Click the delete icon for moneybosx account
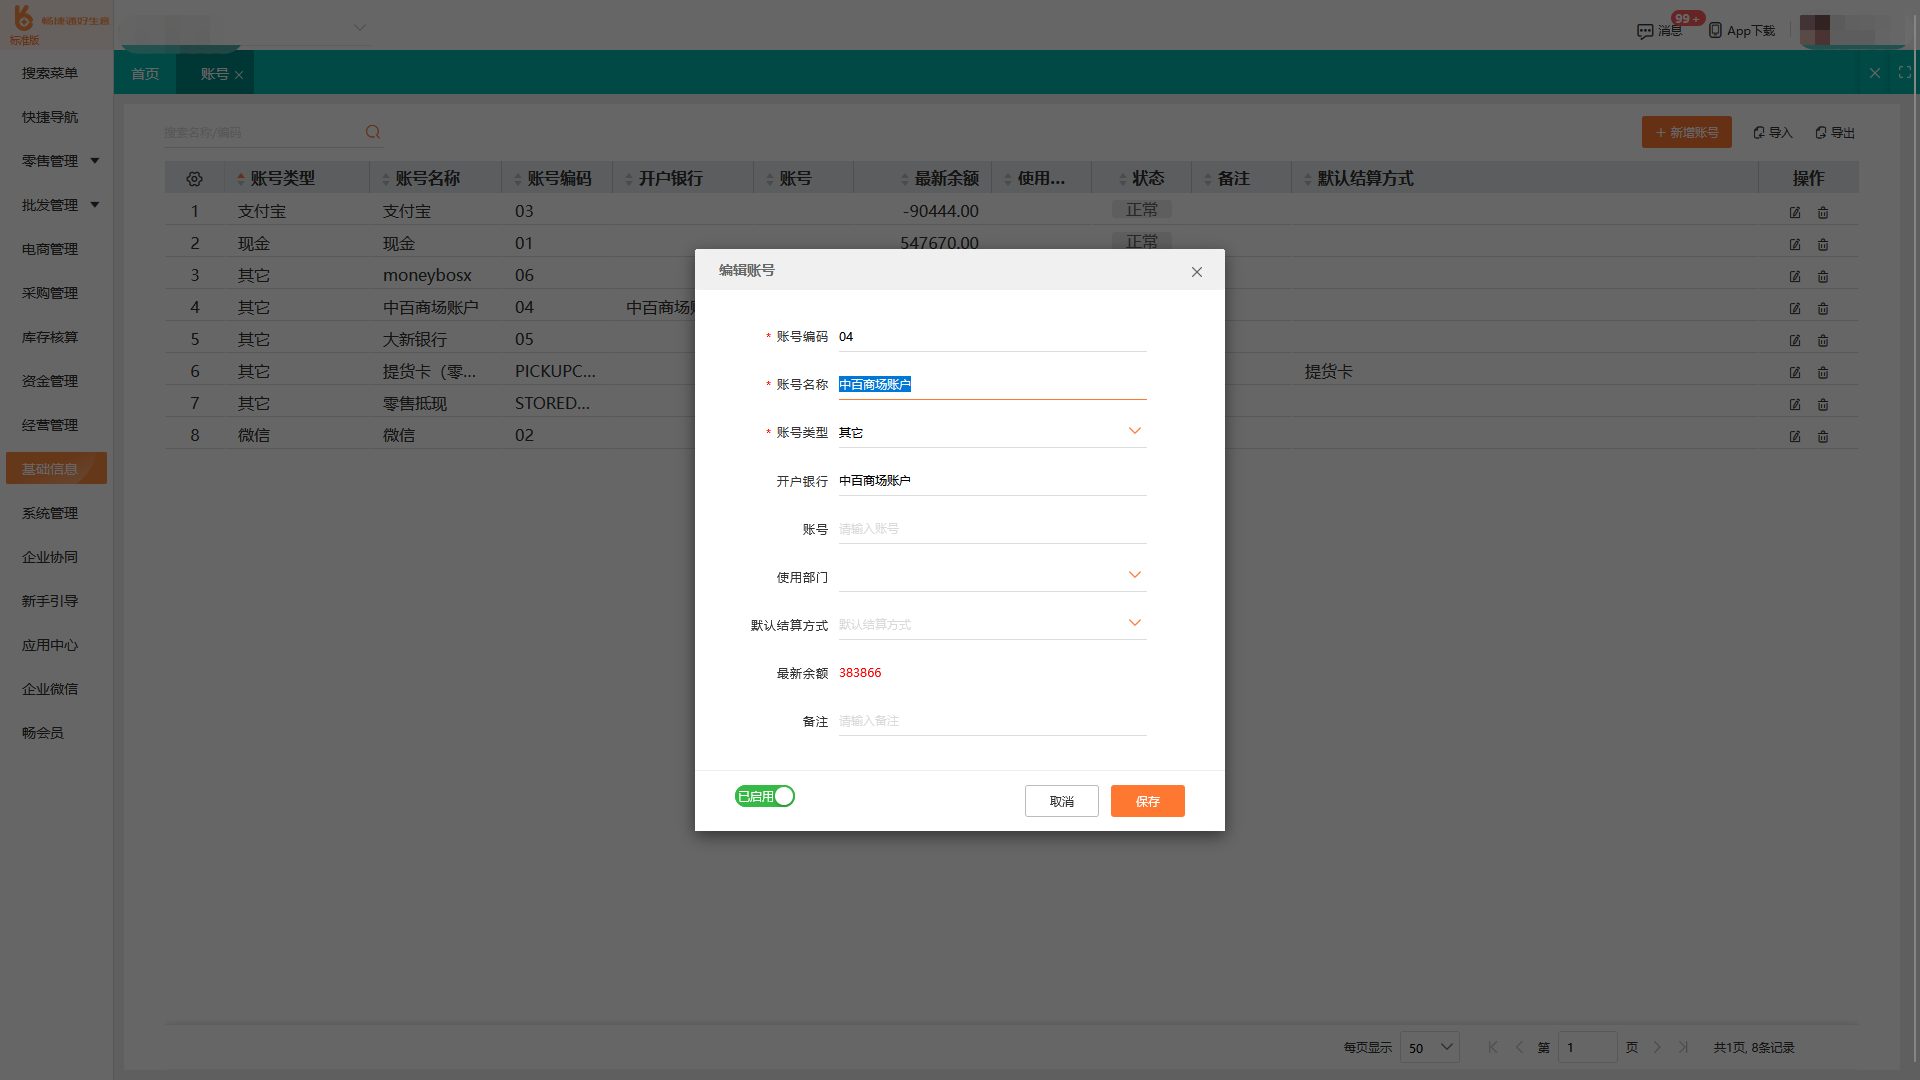The height and width of the screenshot is (1080, 1920). click(1824, 276)
